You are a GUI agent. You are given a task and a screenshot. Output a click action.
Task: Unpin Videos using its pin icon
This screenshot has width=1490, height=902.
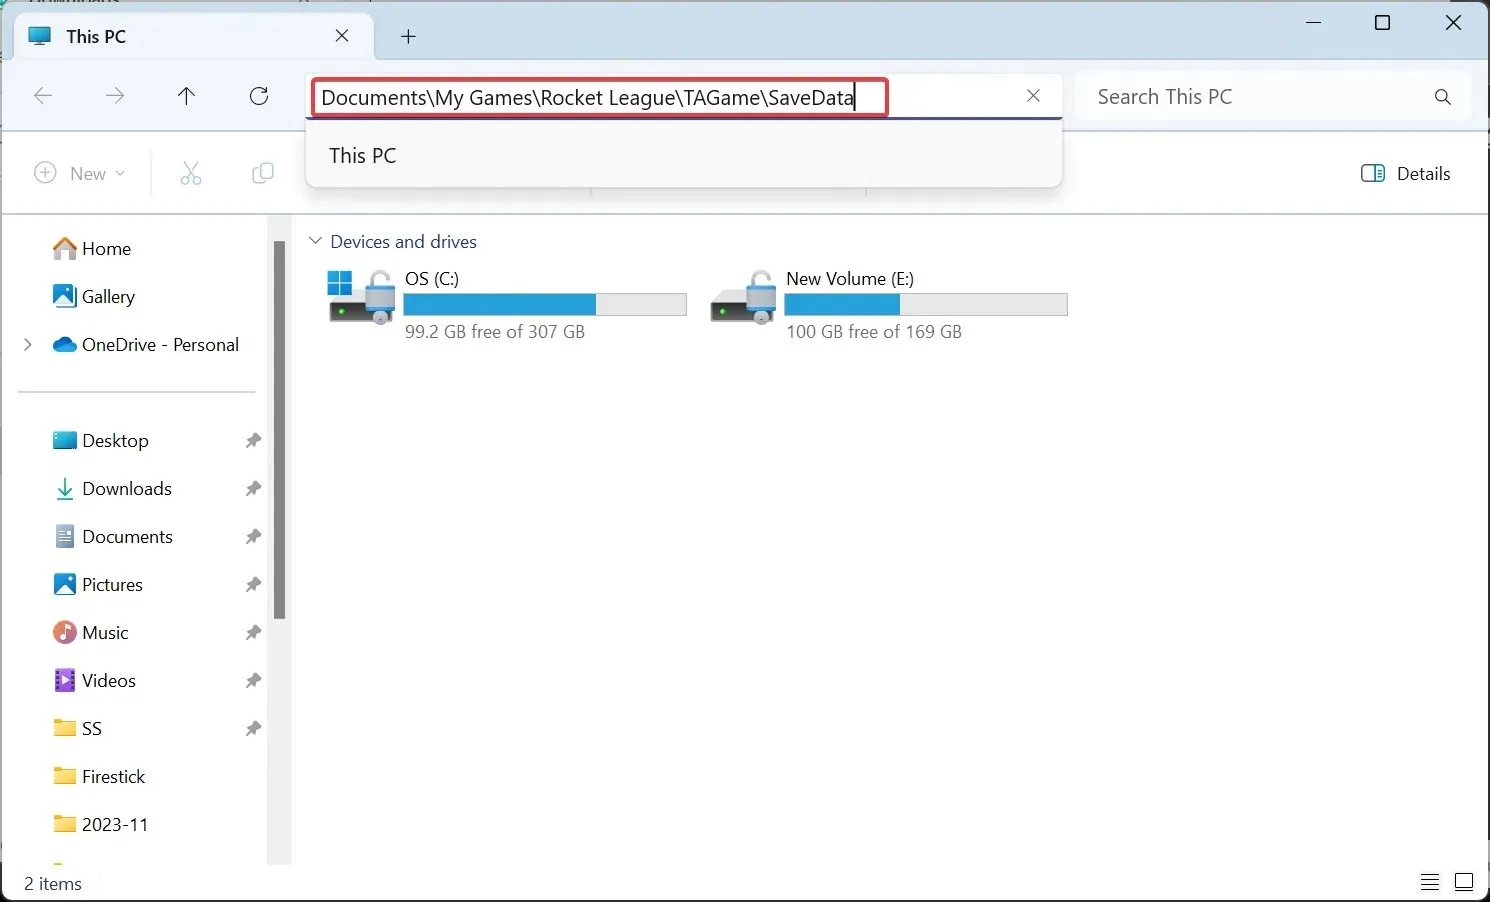click(x=253, y=680)
